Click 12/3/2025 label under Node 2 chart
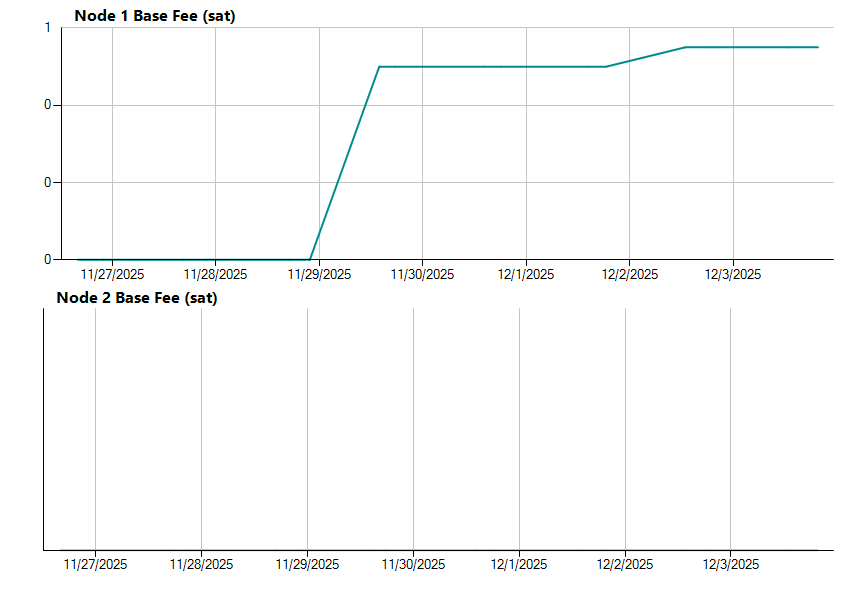The width and height of the screenshot is (860, 600). click(730, 564)
